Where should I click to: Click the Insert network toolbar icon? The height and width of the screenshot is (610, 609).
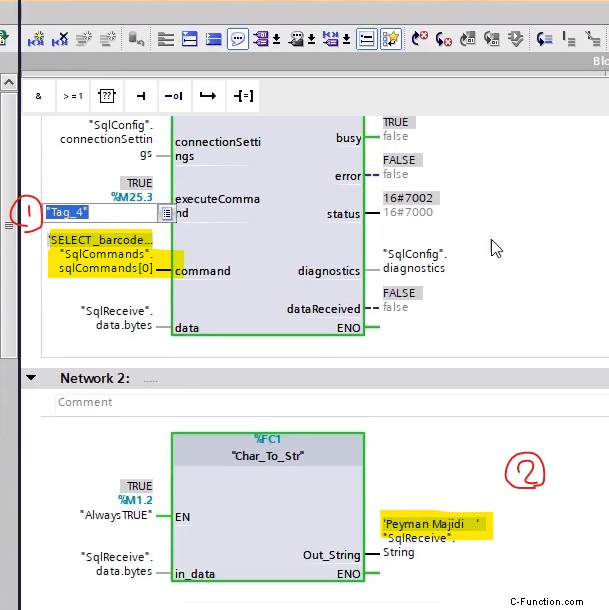(x=36, y=39)
